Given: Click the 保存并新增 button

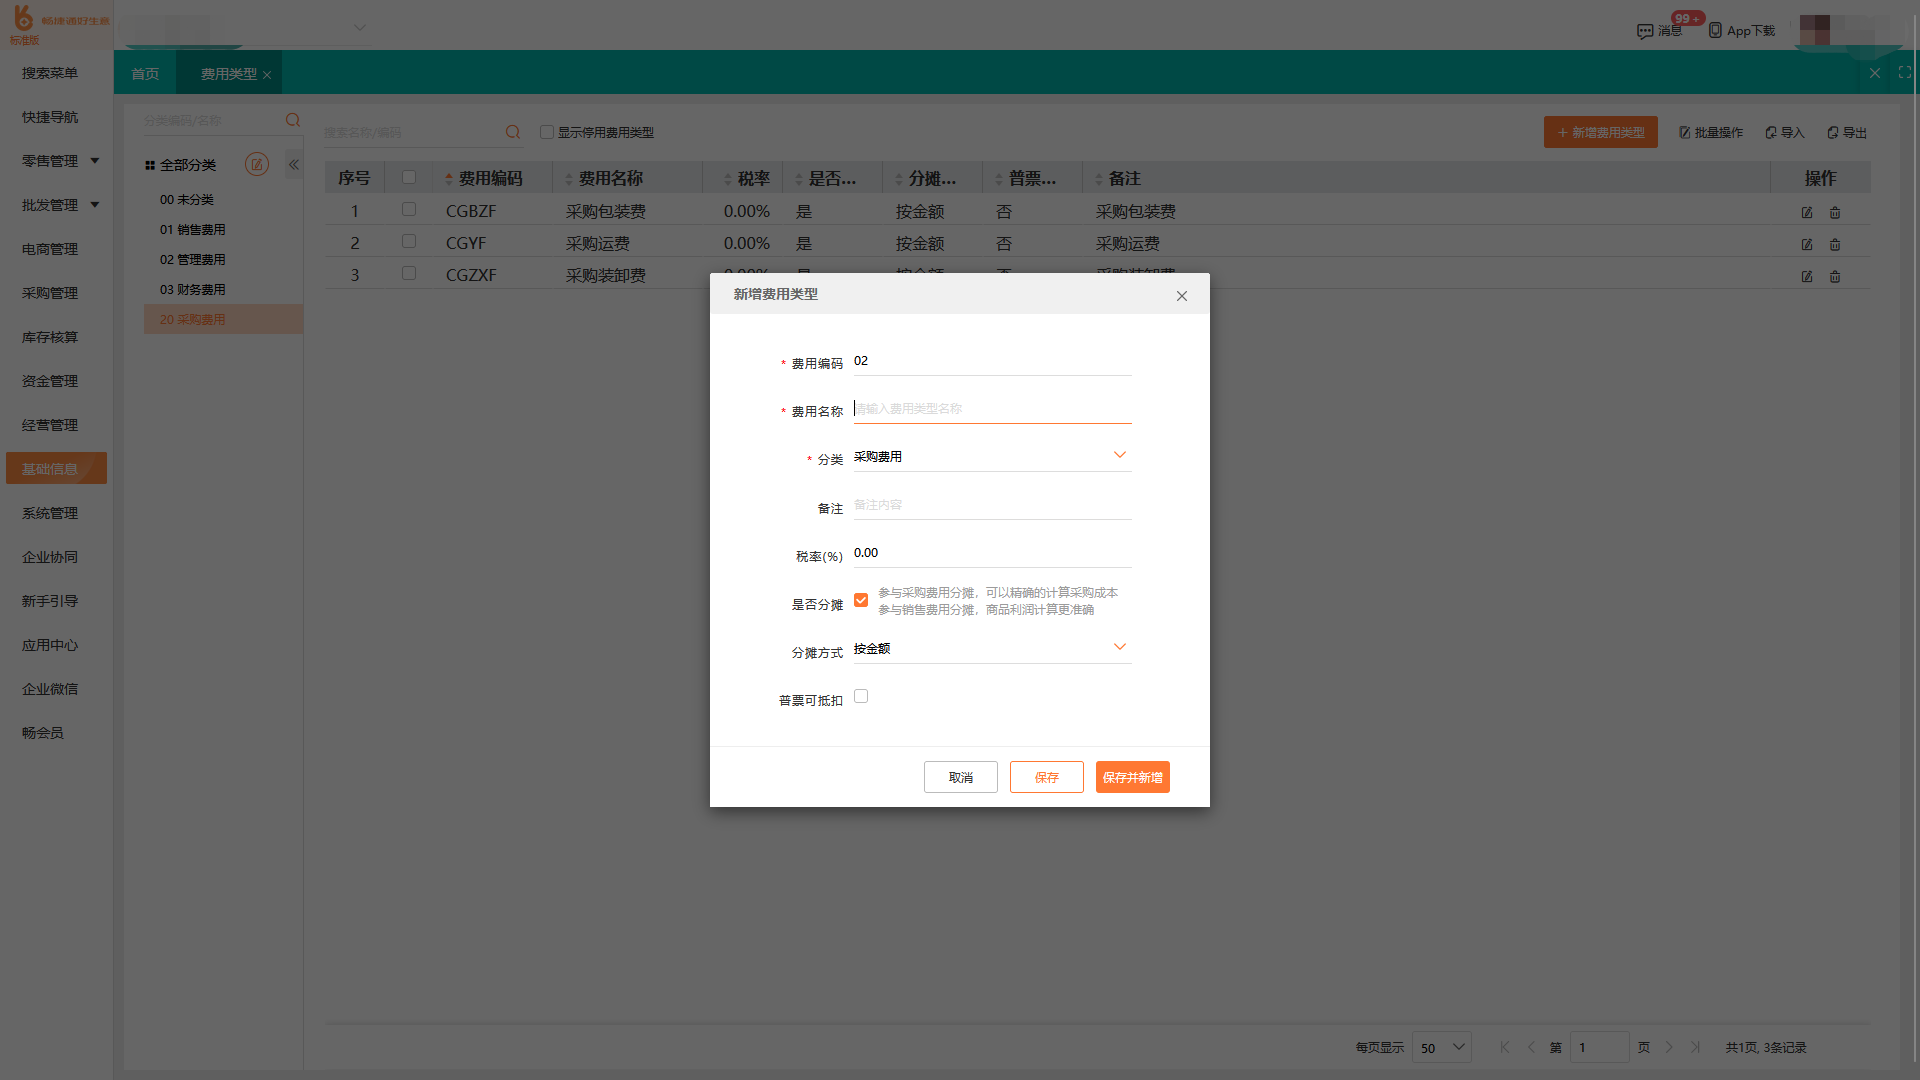Looking at the screenshot, I should 1130,777.
